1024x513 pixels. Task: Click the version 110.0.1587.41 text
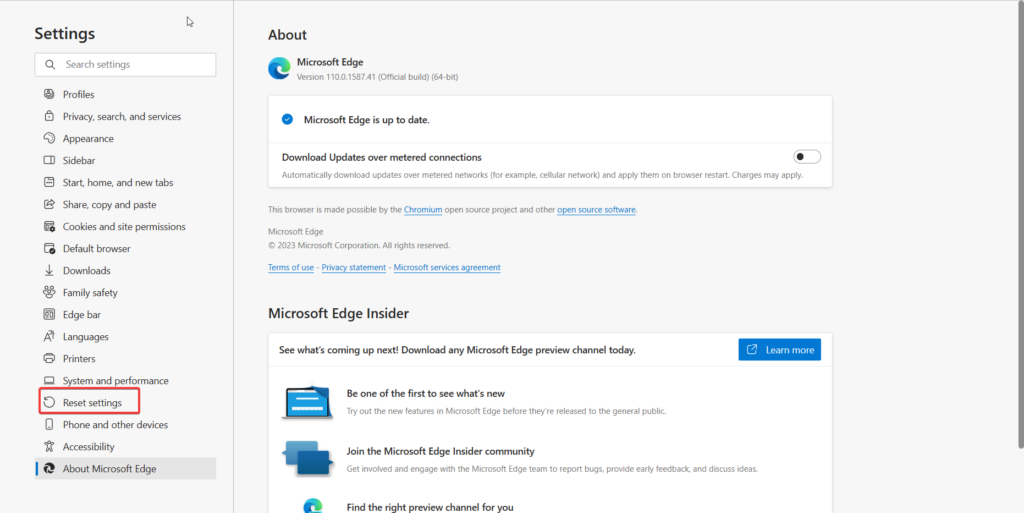(377, 77)
